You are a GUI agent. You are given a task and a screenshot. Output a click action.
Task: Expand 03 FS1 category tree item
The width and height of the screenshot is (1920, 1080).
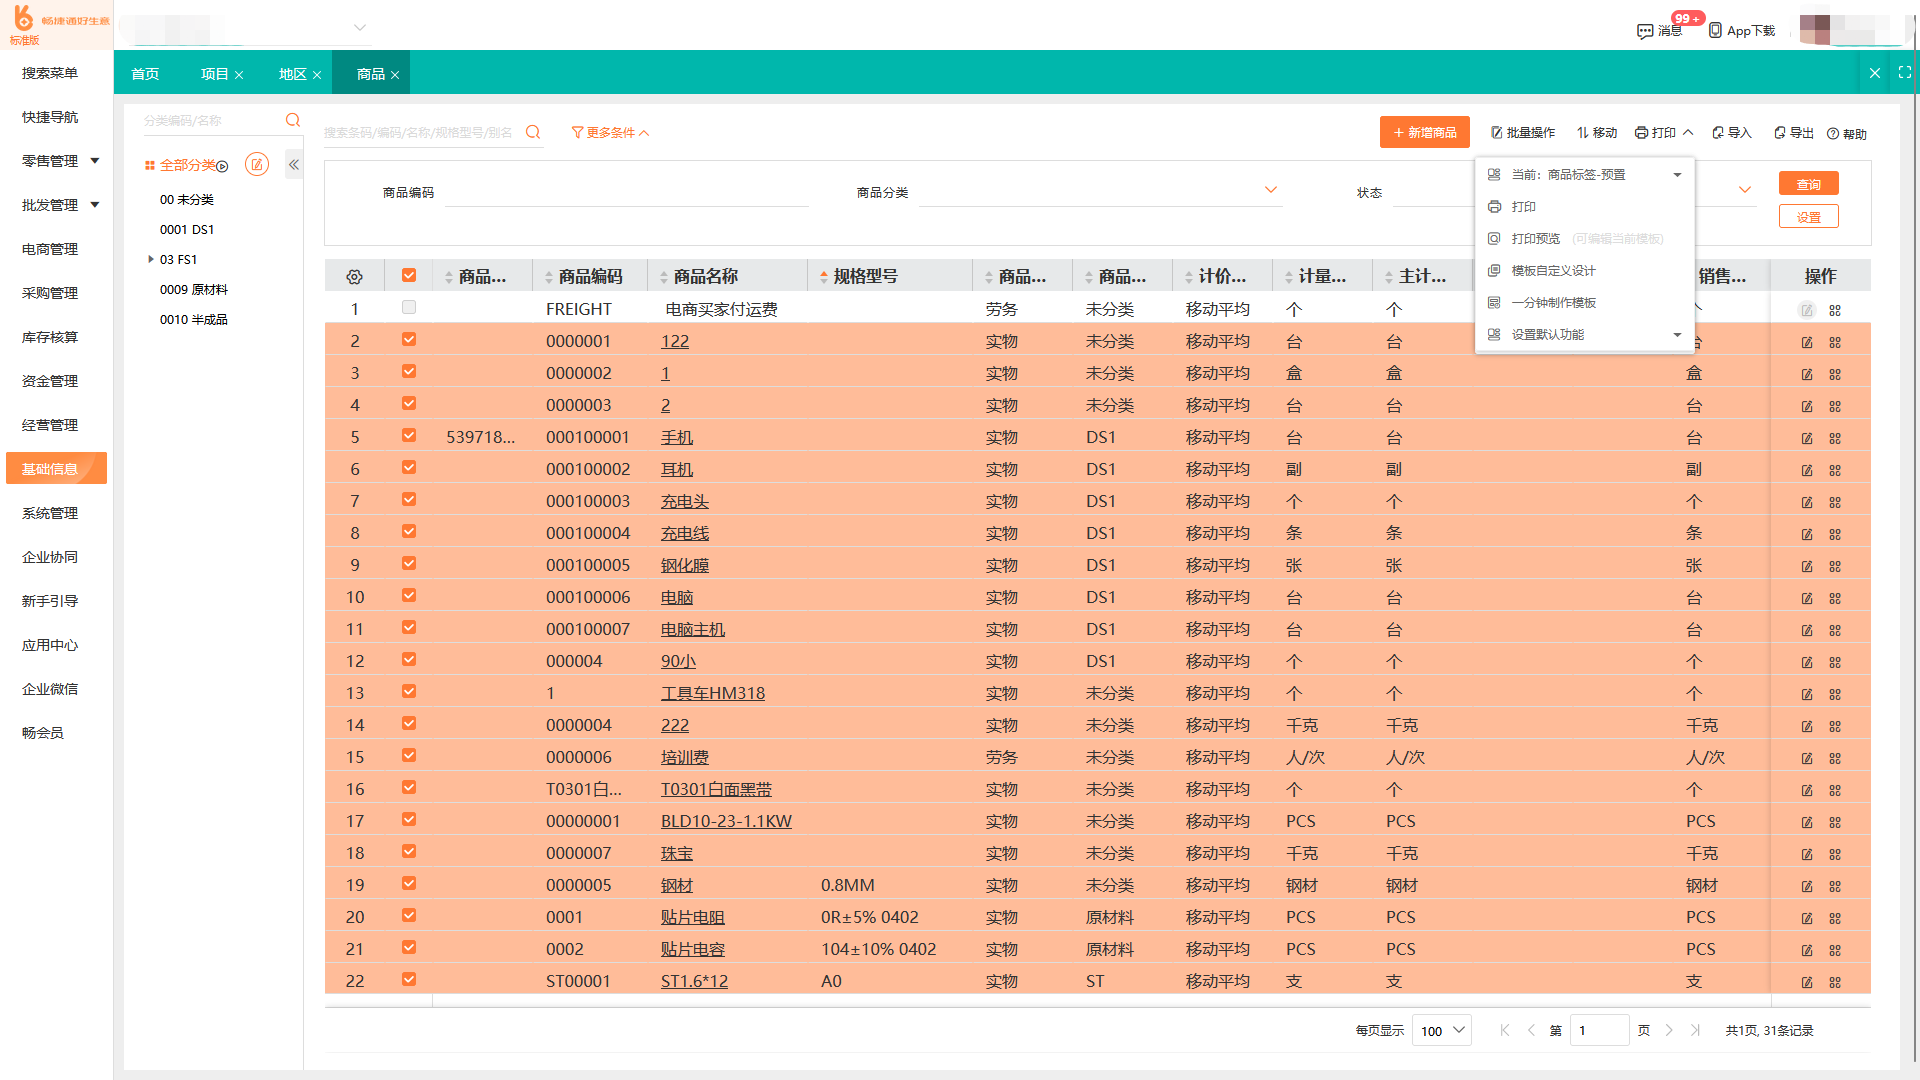[149, 258]
